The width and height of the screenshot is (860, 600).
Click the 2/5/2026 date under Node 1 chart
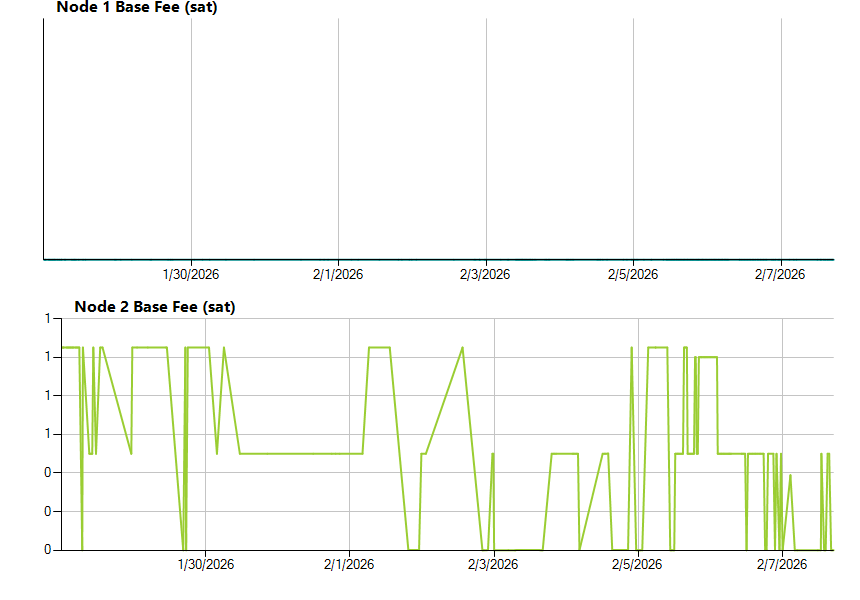click(632, 274)
